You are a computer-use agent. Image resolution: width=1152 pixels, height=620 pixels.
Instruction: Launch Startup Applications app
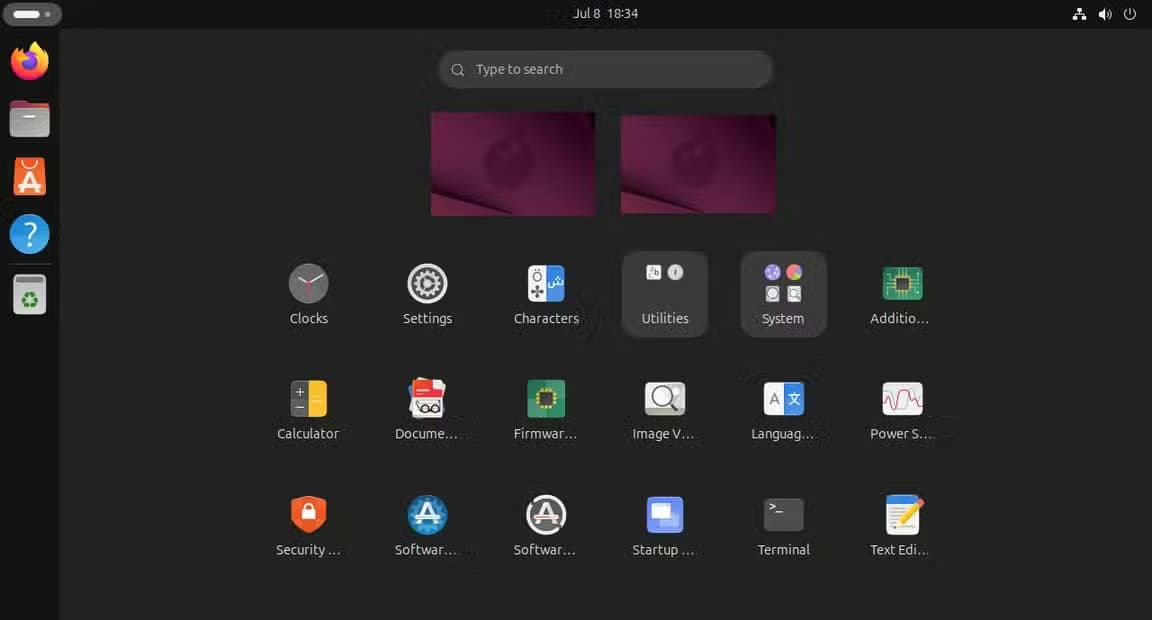[665, 525]
